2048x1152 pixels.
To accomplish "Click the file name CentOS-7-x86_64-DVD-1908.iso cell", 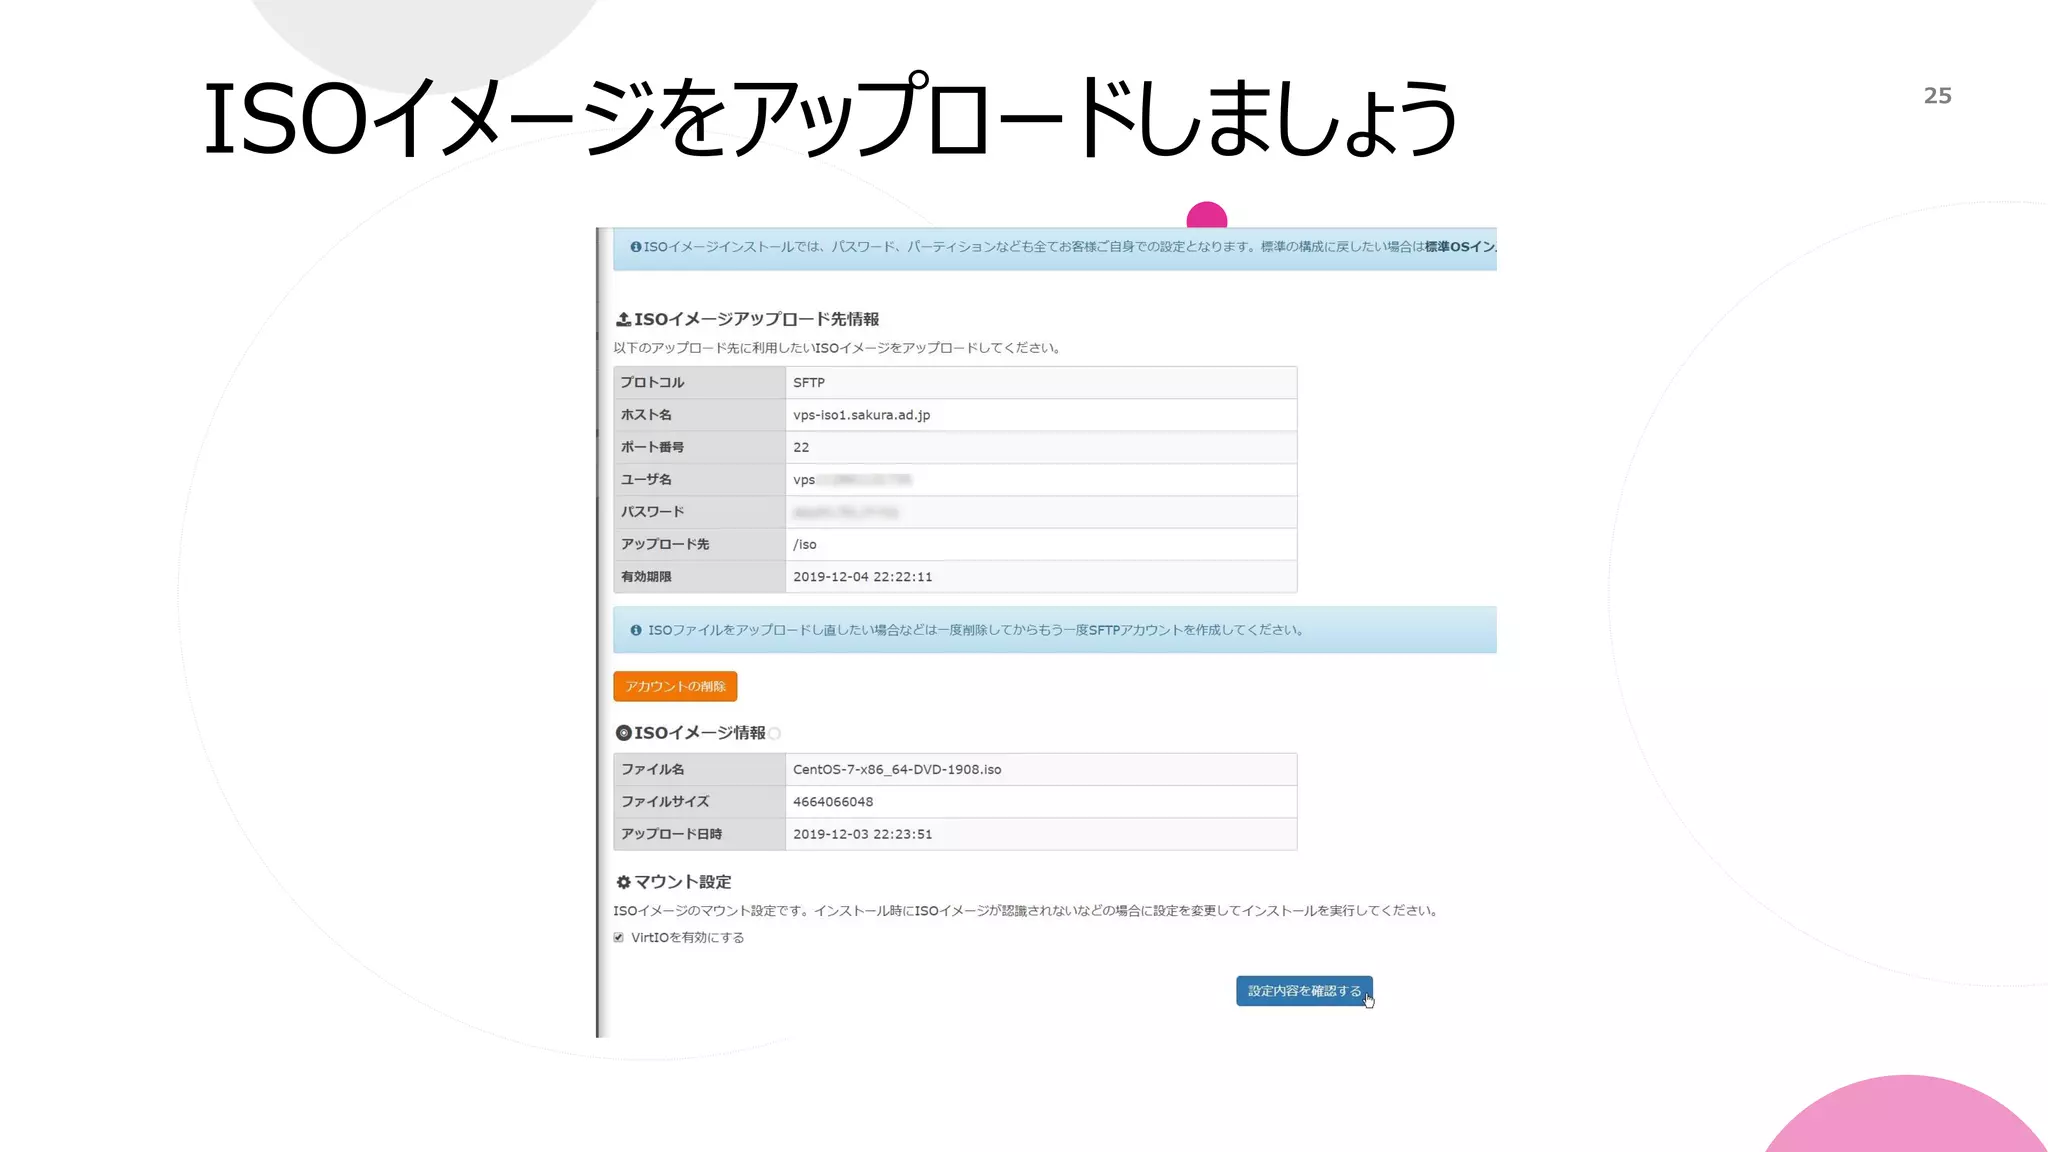I will pos(897,769).
